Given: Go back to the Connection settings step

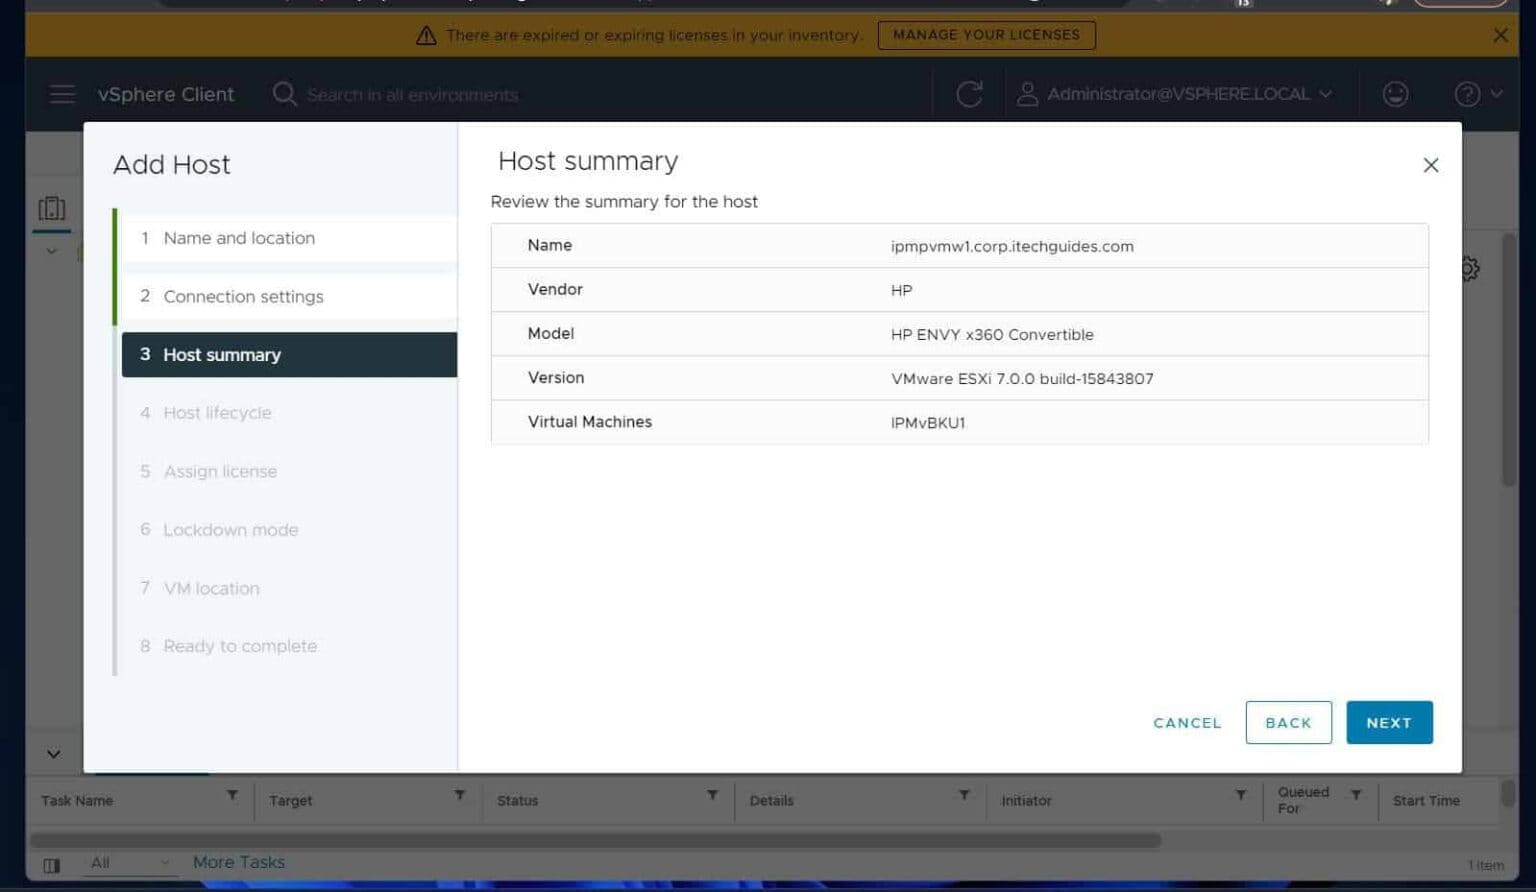Looking at the screenshot, I should (x=244, y=296).
